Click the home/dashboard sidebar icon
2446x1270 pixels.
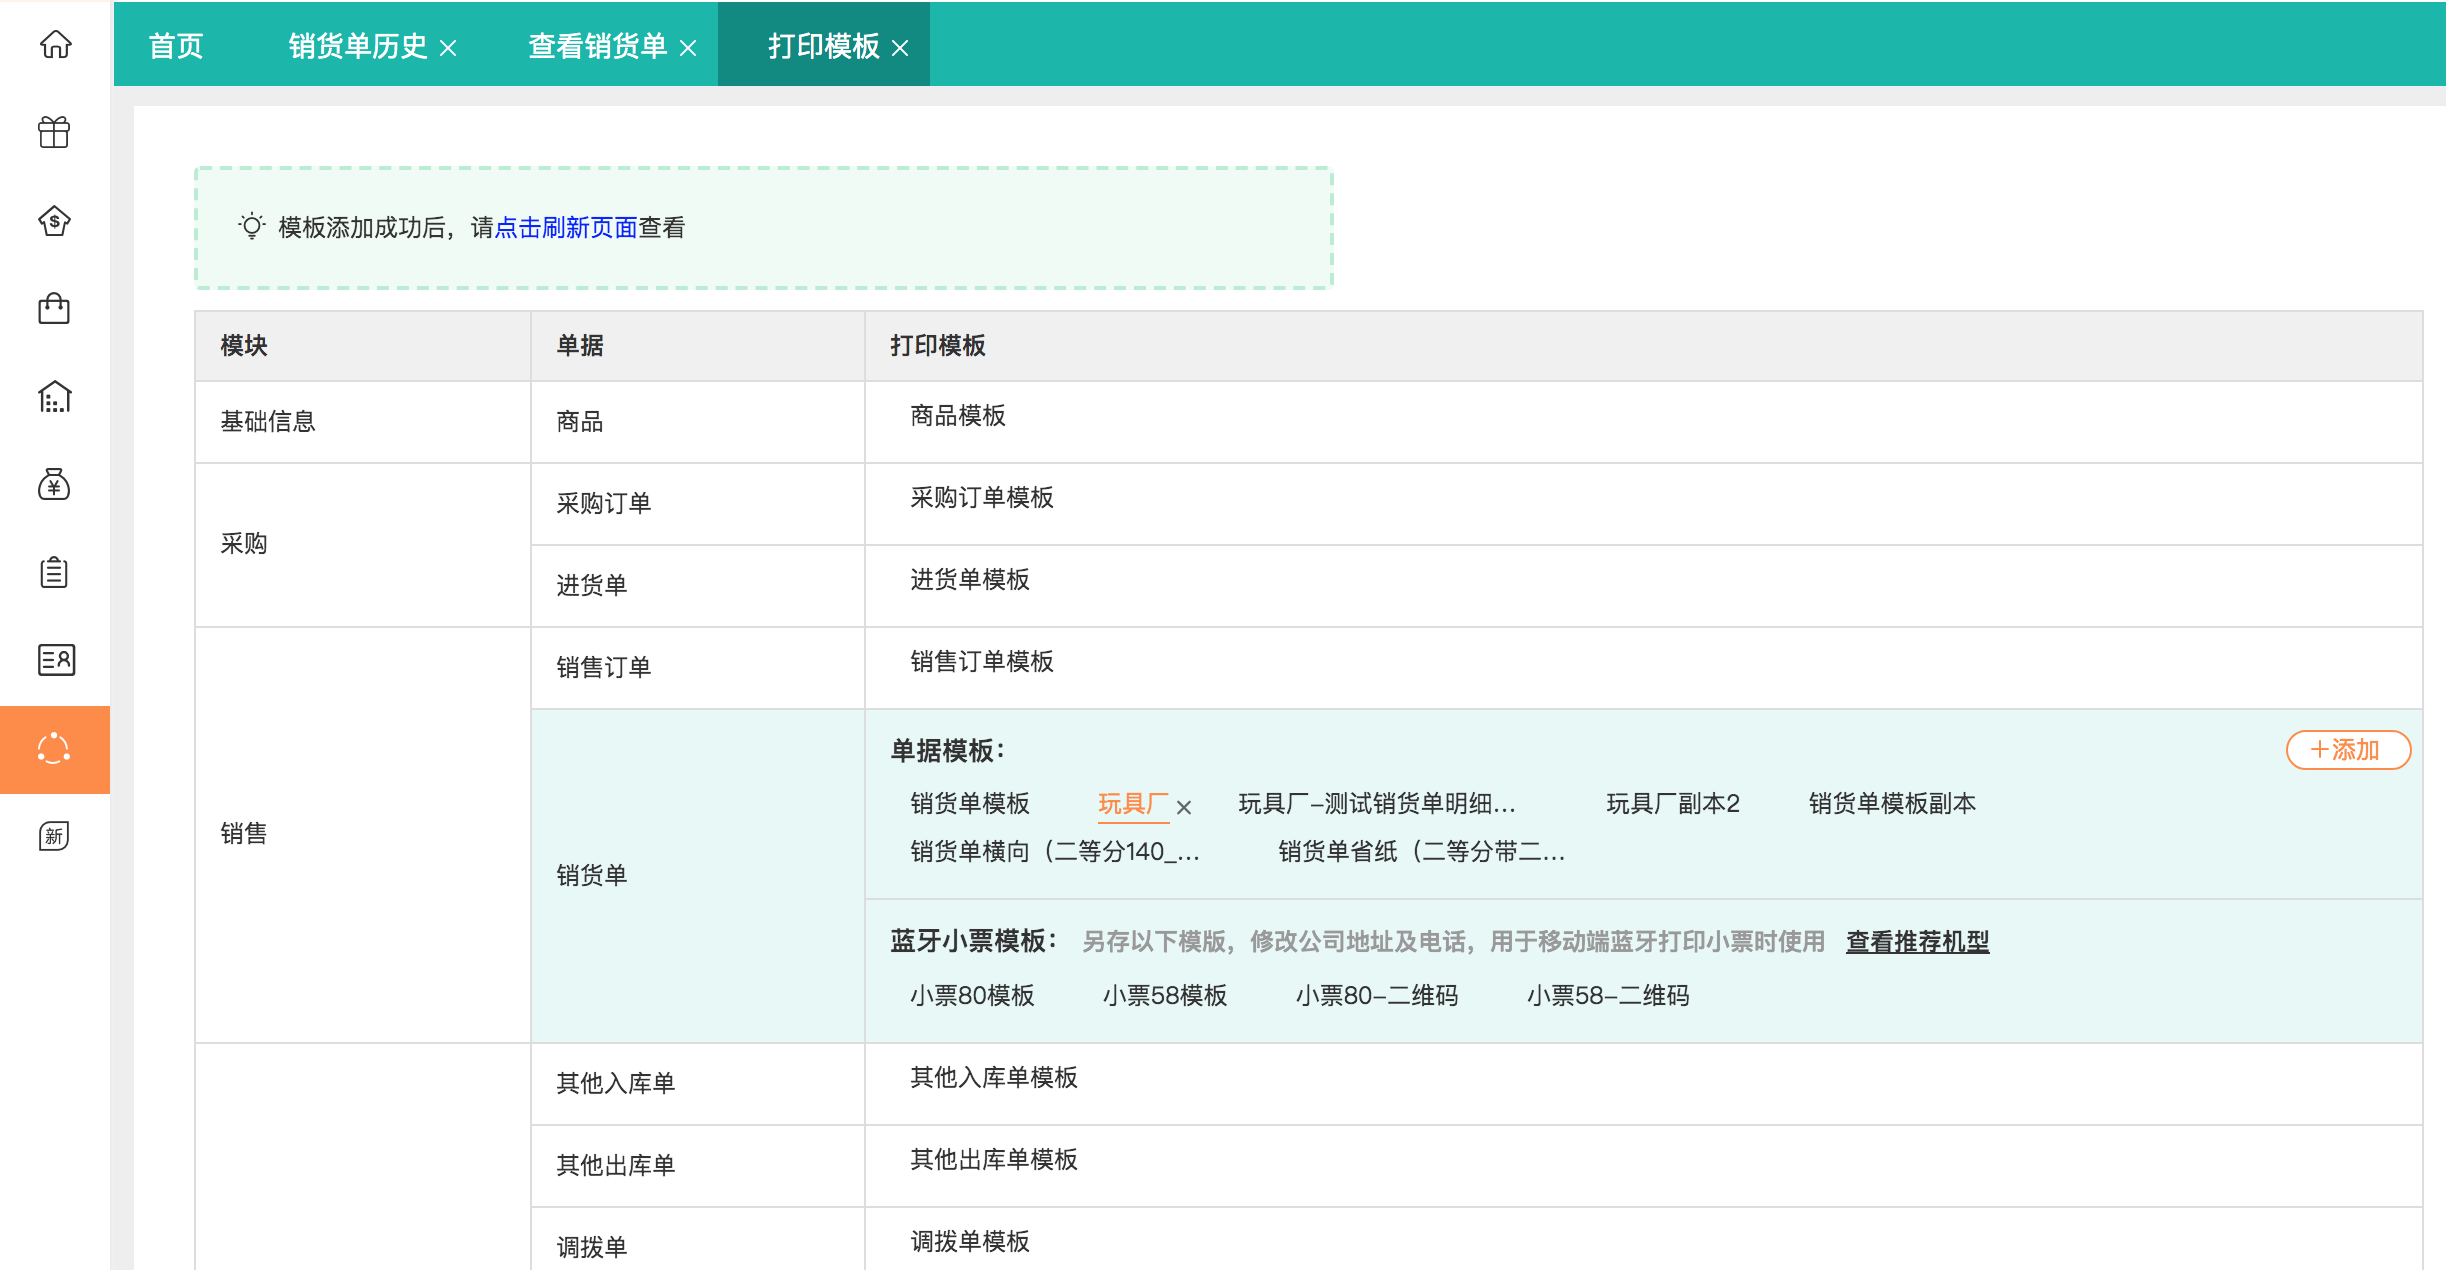[55, 44]
